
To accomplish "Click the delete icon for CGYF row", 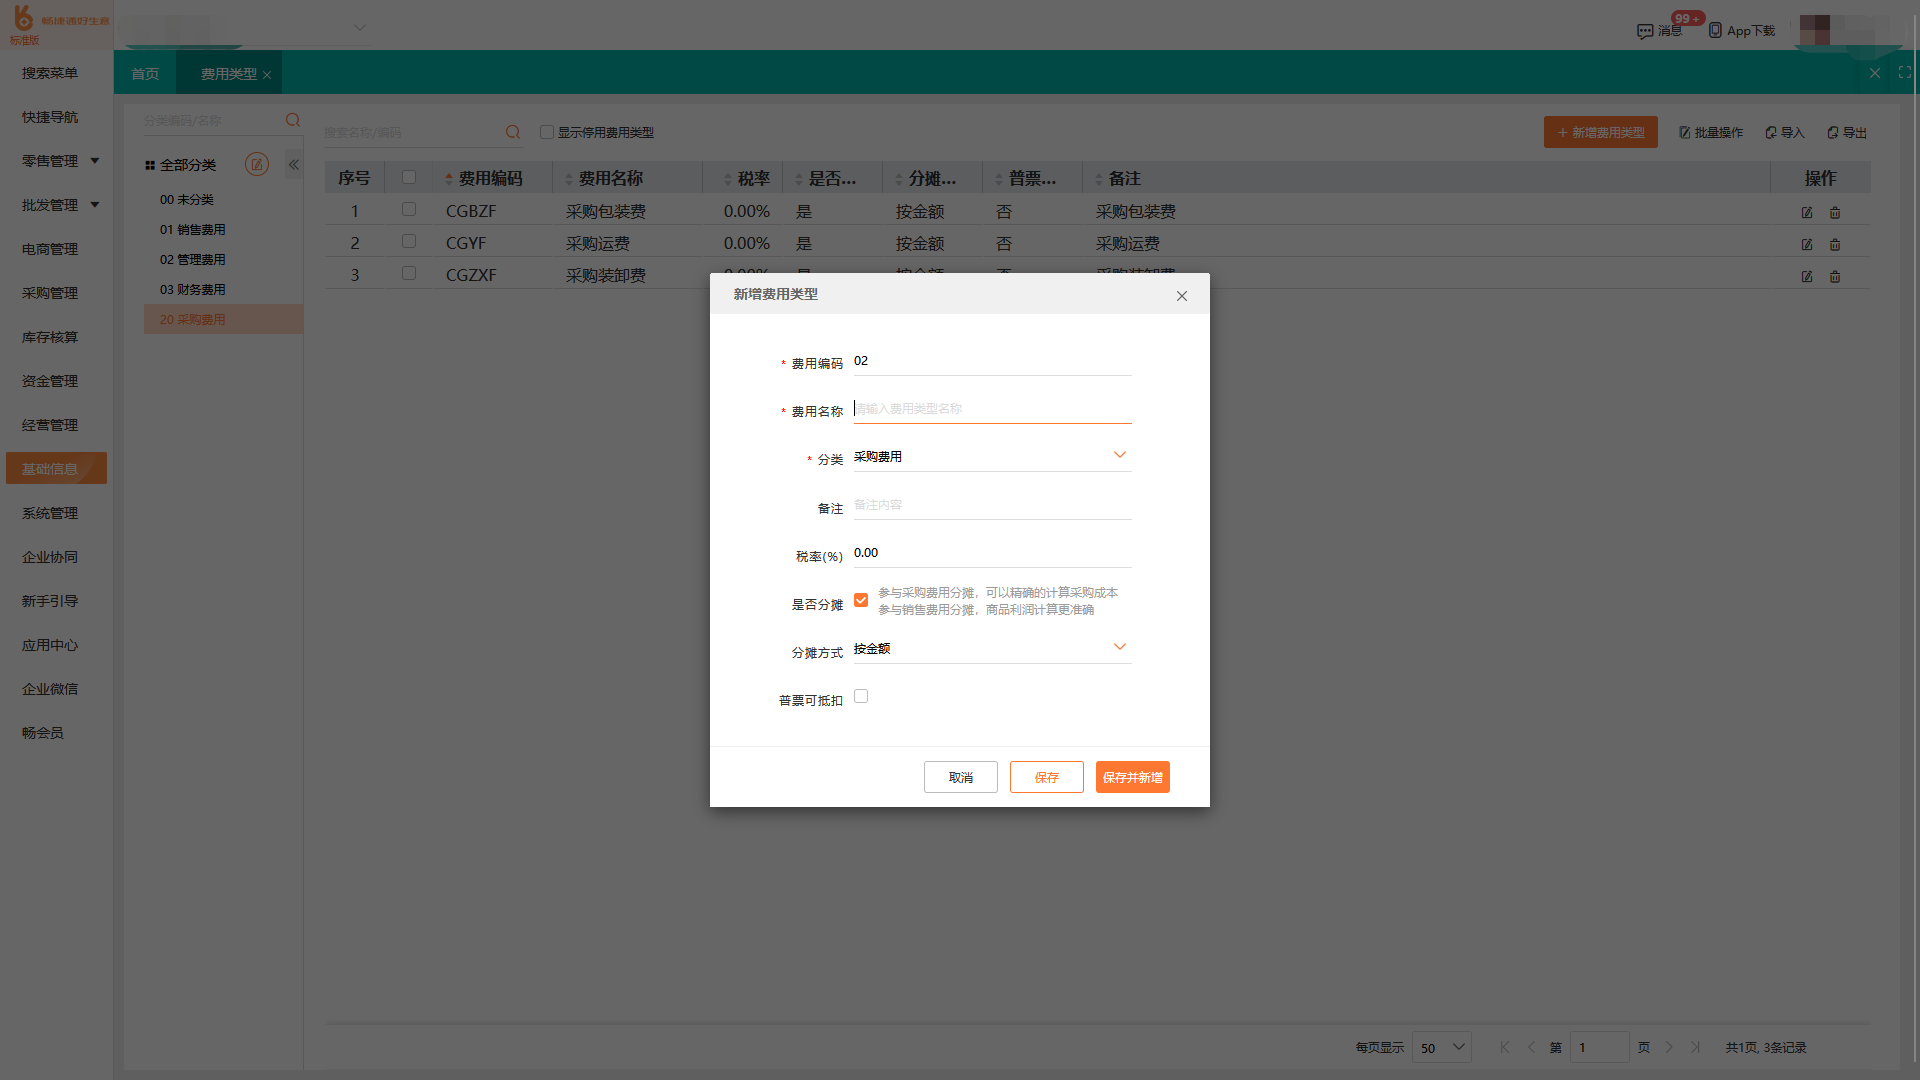I will point(1836,244).
